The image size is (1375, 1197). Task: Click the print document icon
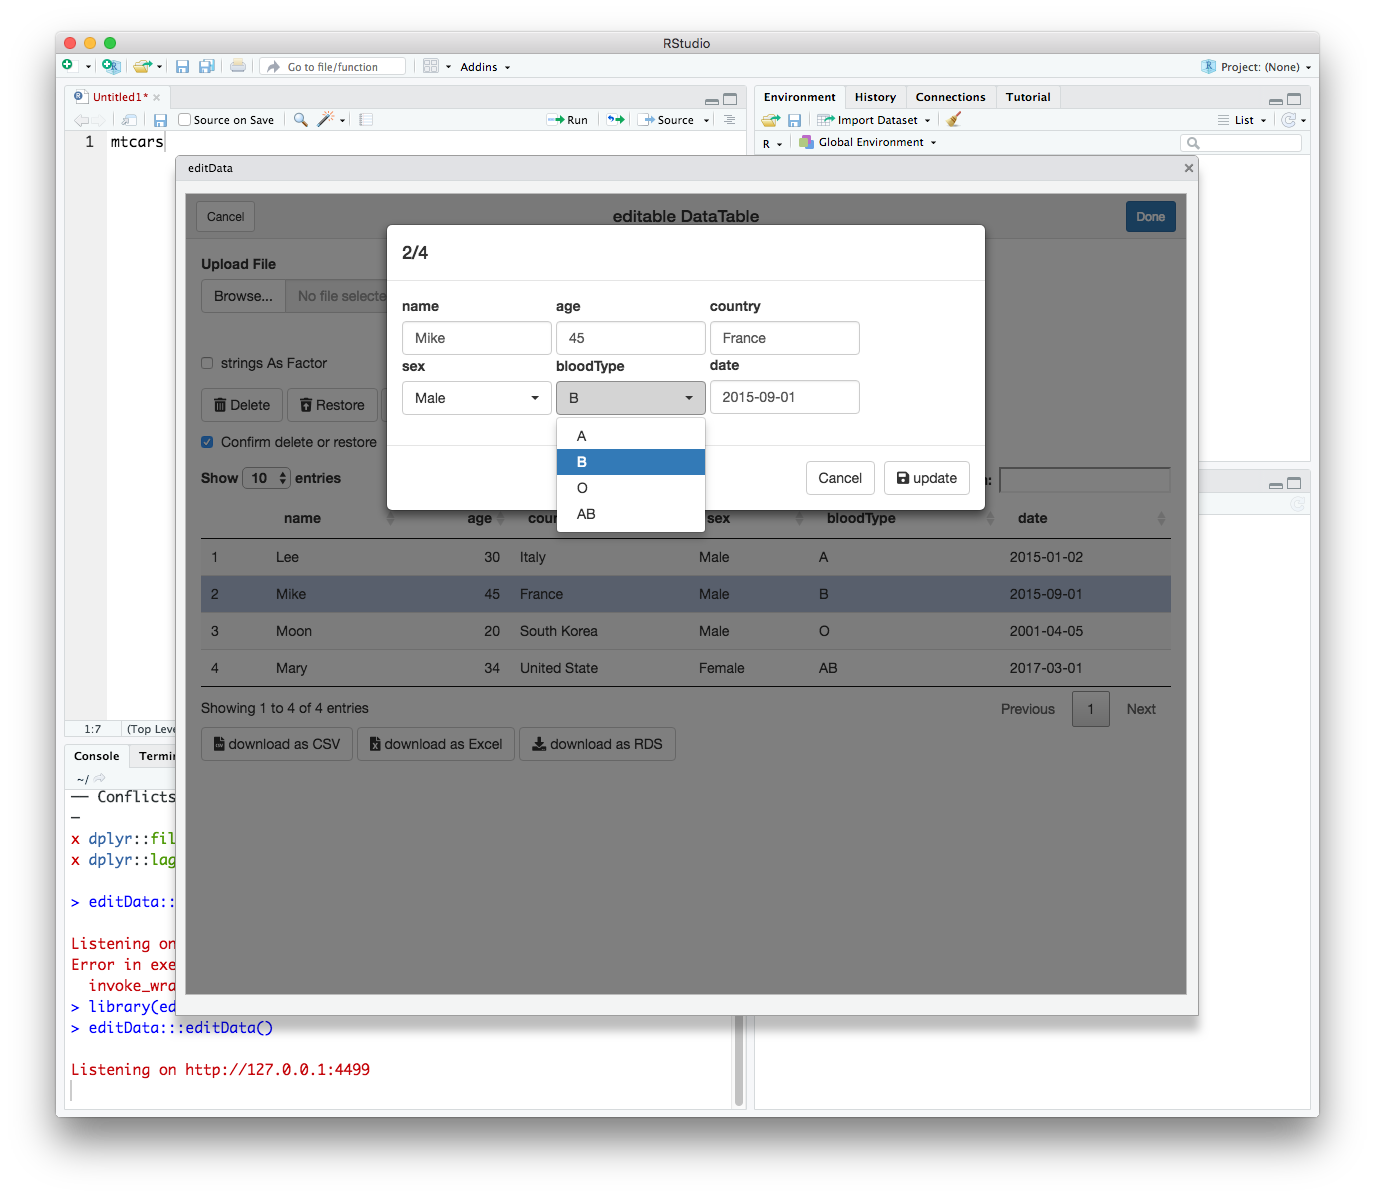pos(238,66)
